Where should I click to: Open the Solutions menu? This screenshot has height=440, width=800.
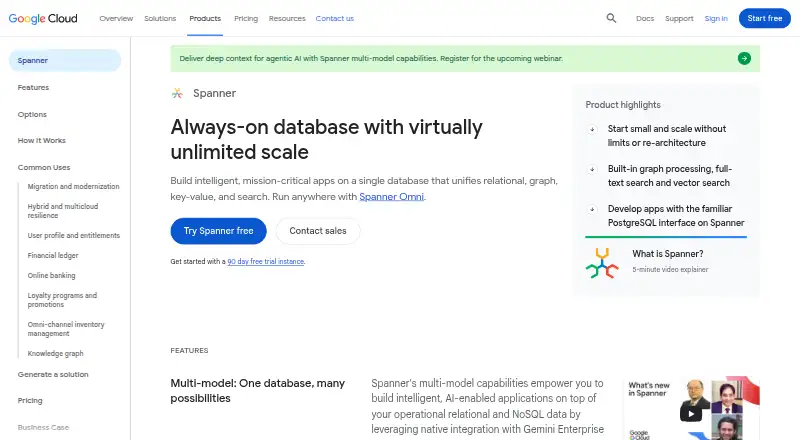click(160, 18)
